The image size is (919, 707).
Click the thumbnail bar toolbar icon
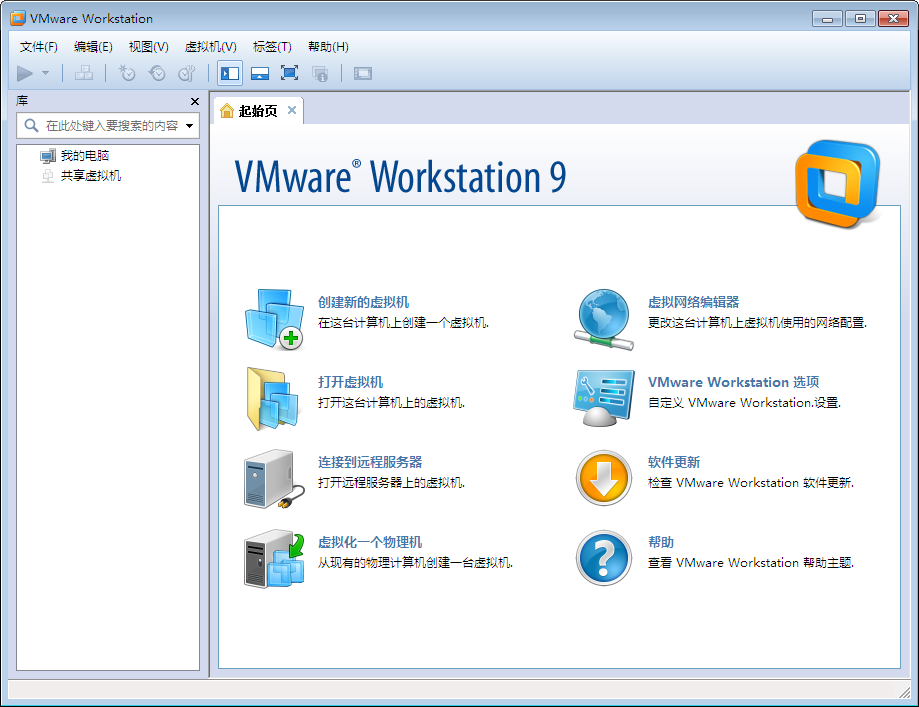pyautogui.click(x=259, y=73)
